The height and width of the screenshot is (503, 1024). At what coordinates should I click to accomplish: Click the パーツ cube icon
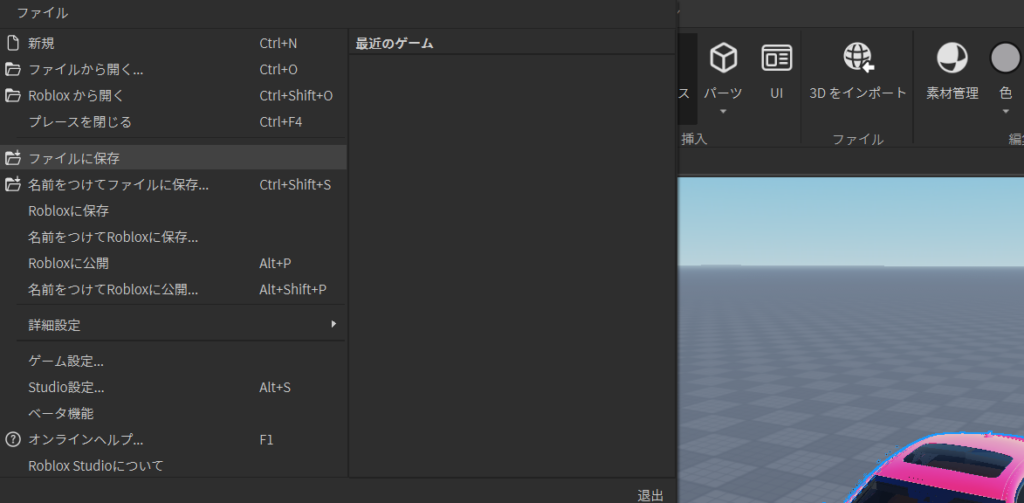[723, 58]
